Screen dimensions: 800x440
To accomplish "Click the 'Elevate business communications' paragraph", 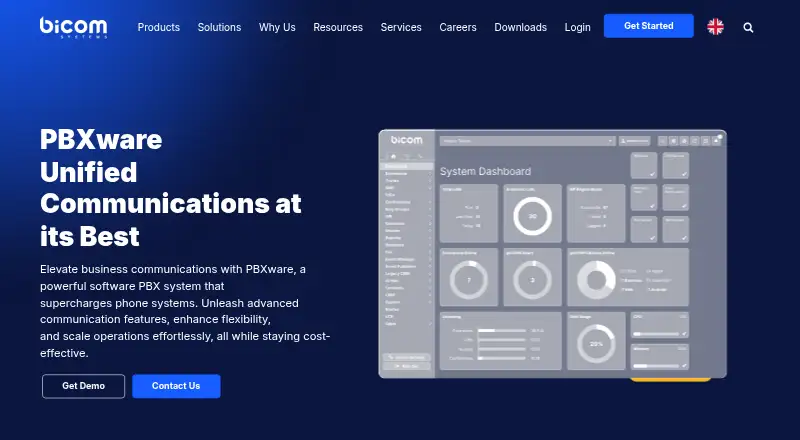I will click(185, 311).
